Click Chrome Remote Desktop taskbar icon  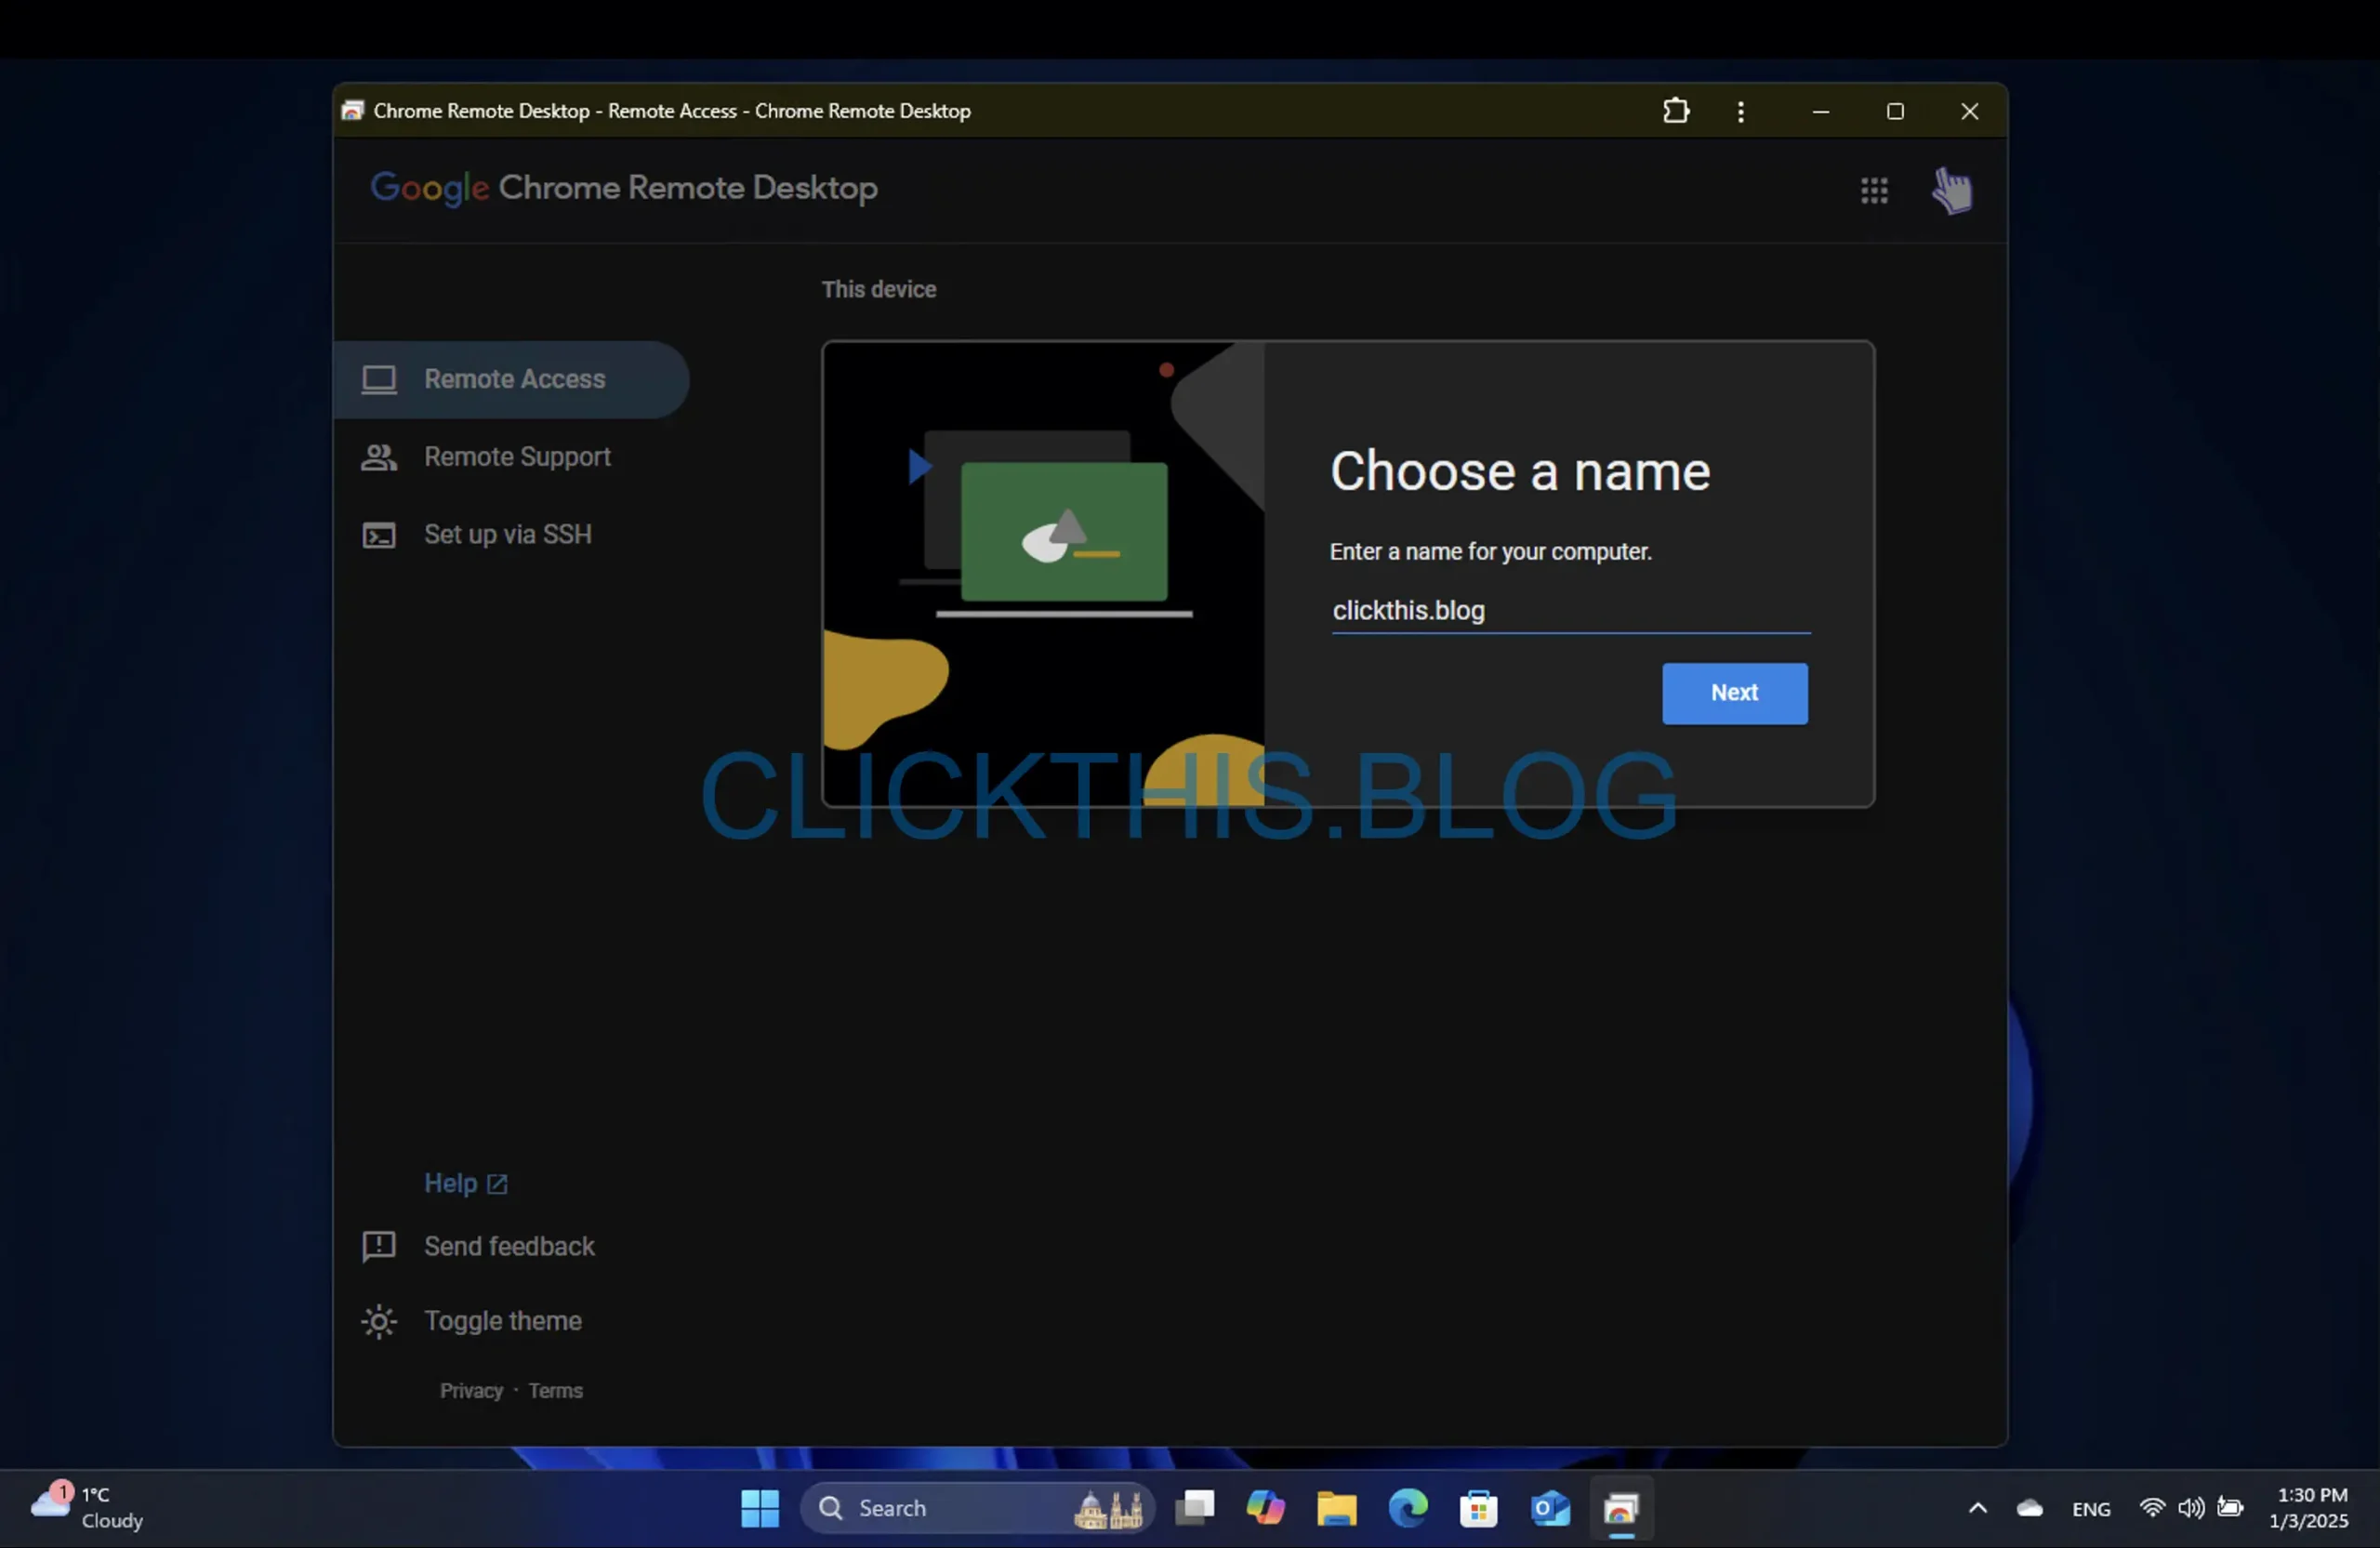pos(1621,1508)
